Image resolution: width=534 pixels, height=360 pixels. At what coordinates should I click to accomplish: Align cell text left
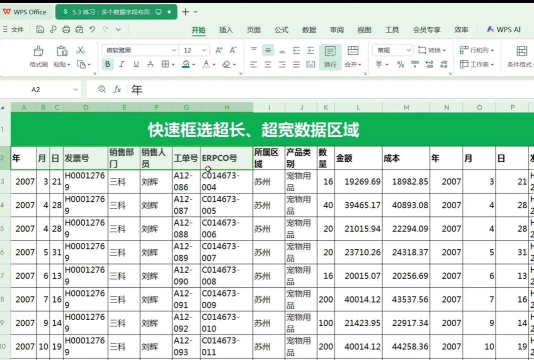coord(254,64)
